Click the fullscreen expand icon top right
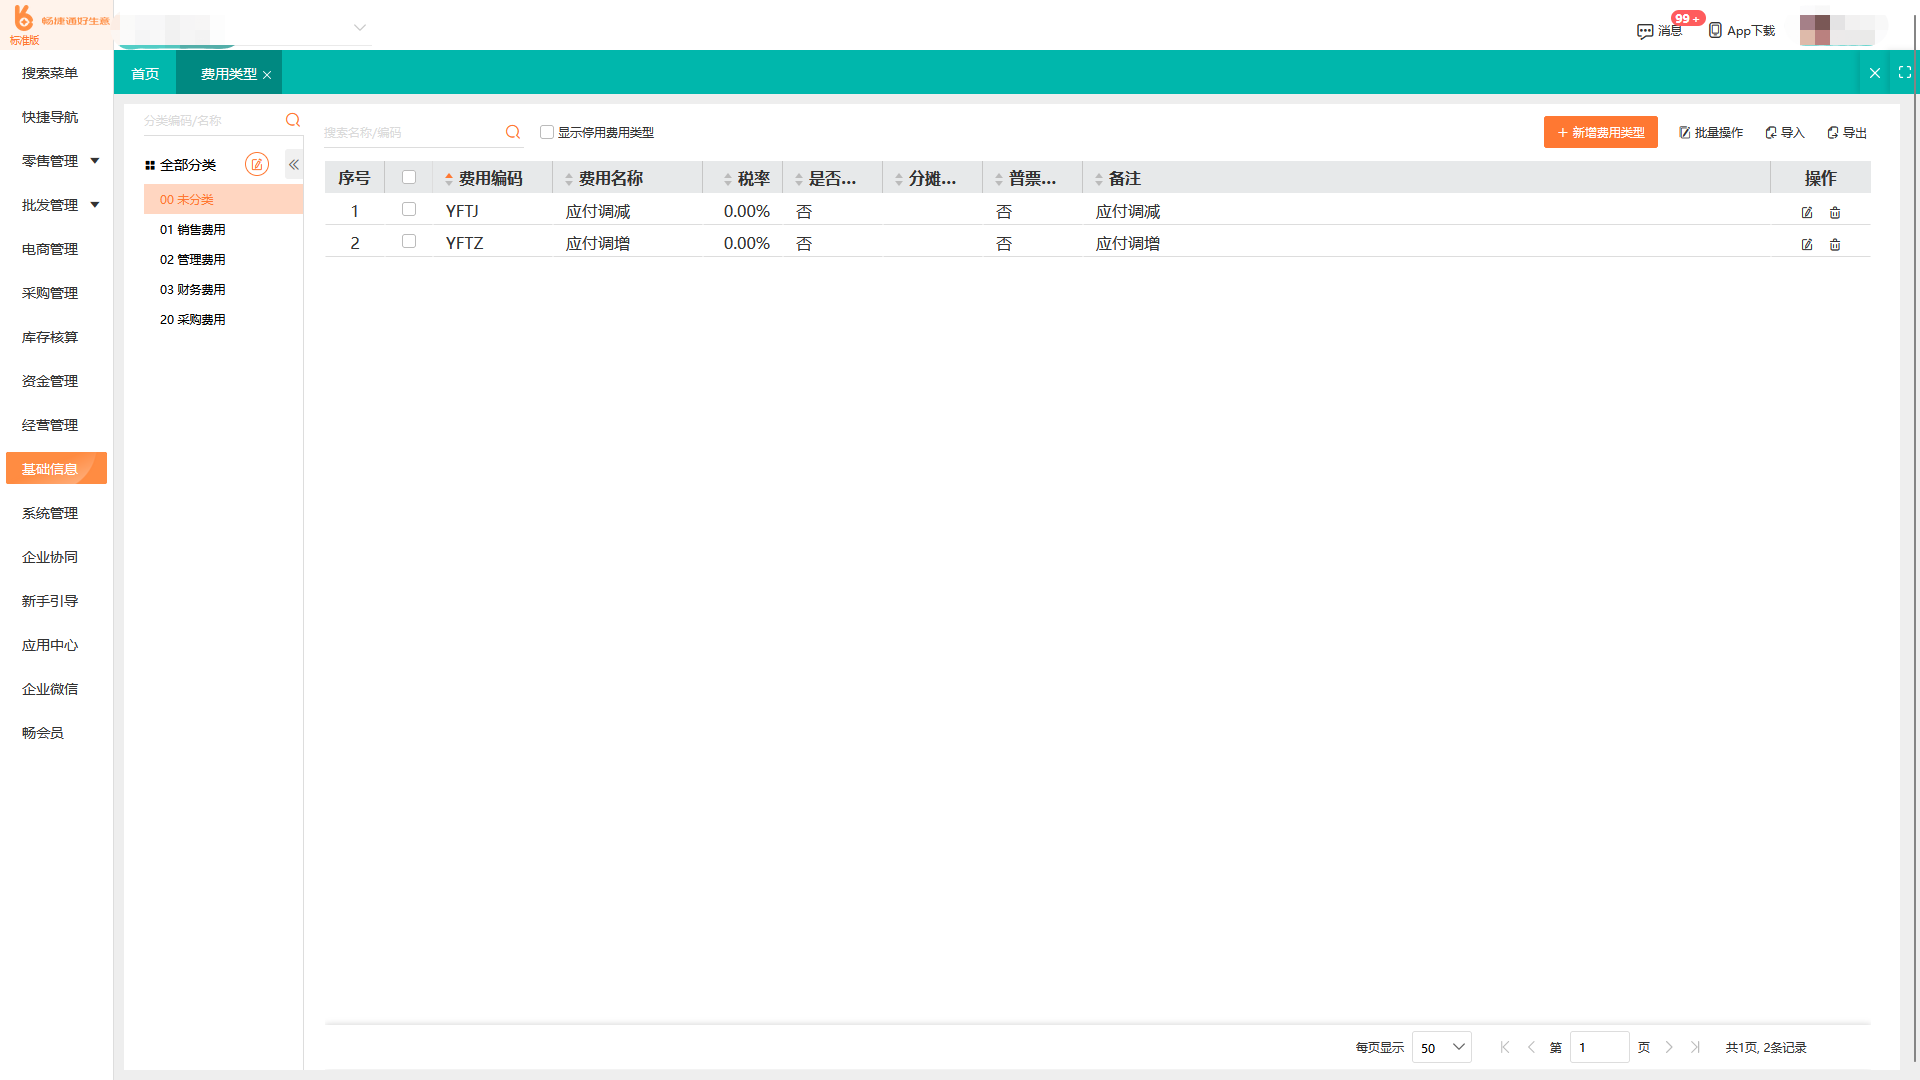The height and width of the screenshot is (1080, 1920). pos(1904,73)
